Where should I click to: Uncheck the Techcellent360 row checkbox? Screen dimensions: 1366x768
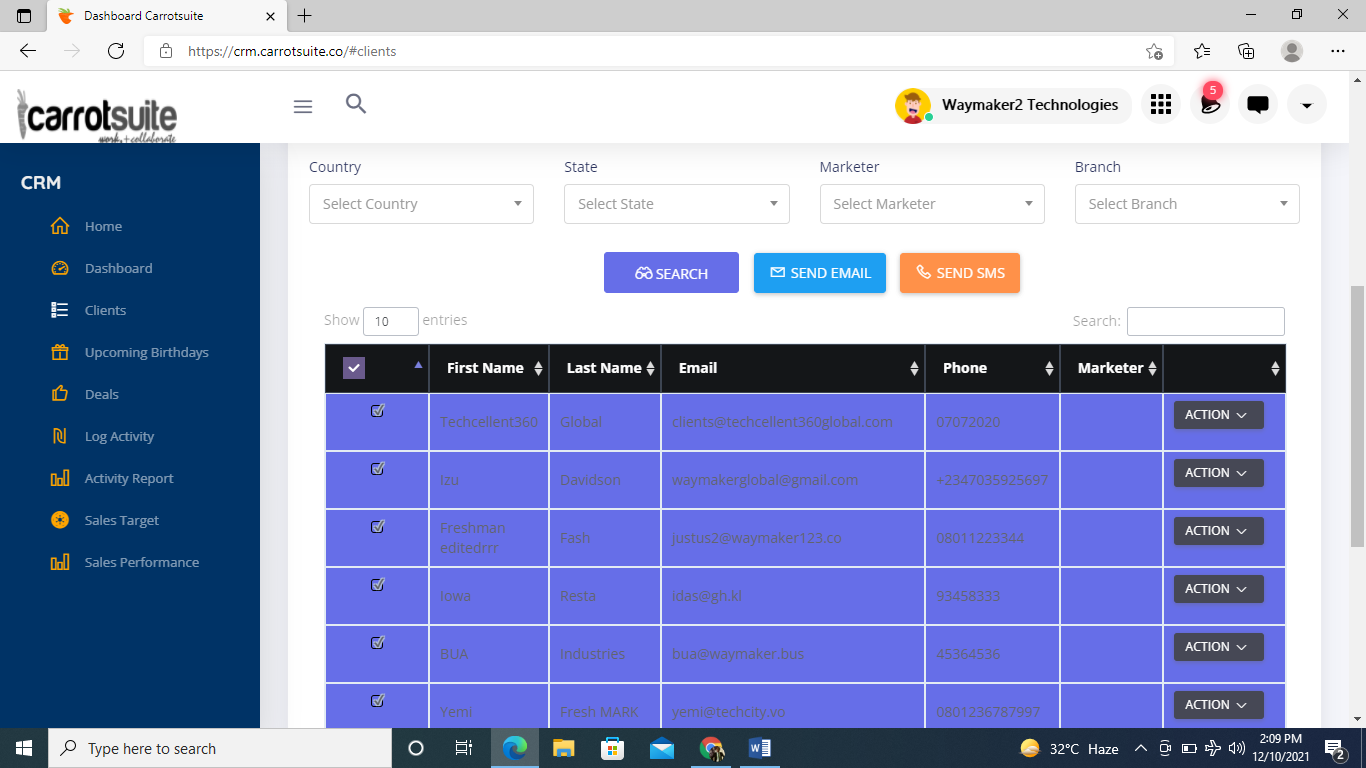(x=378, y=411)
